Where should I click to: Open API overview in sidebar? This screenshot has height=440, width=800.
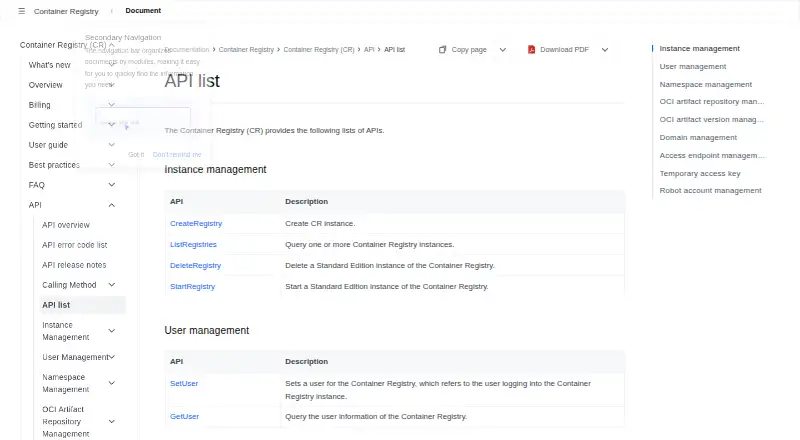coord(66,225)
